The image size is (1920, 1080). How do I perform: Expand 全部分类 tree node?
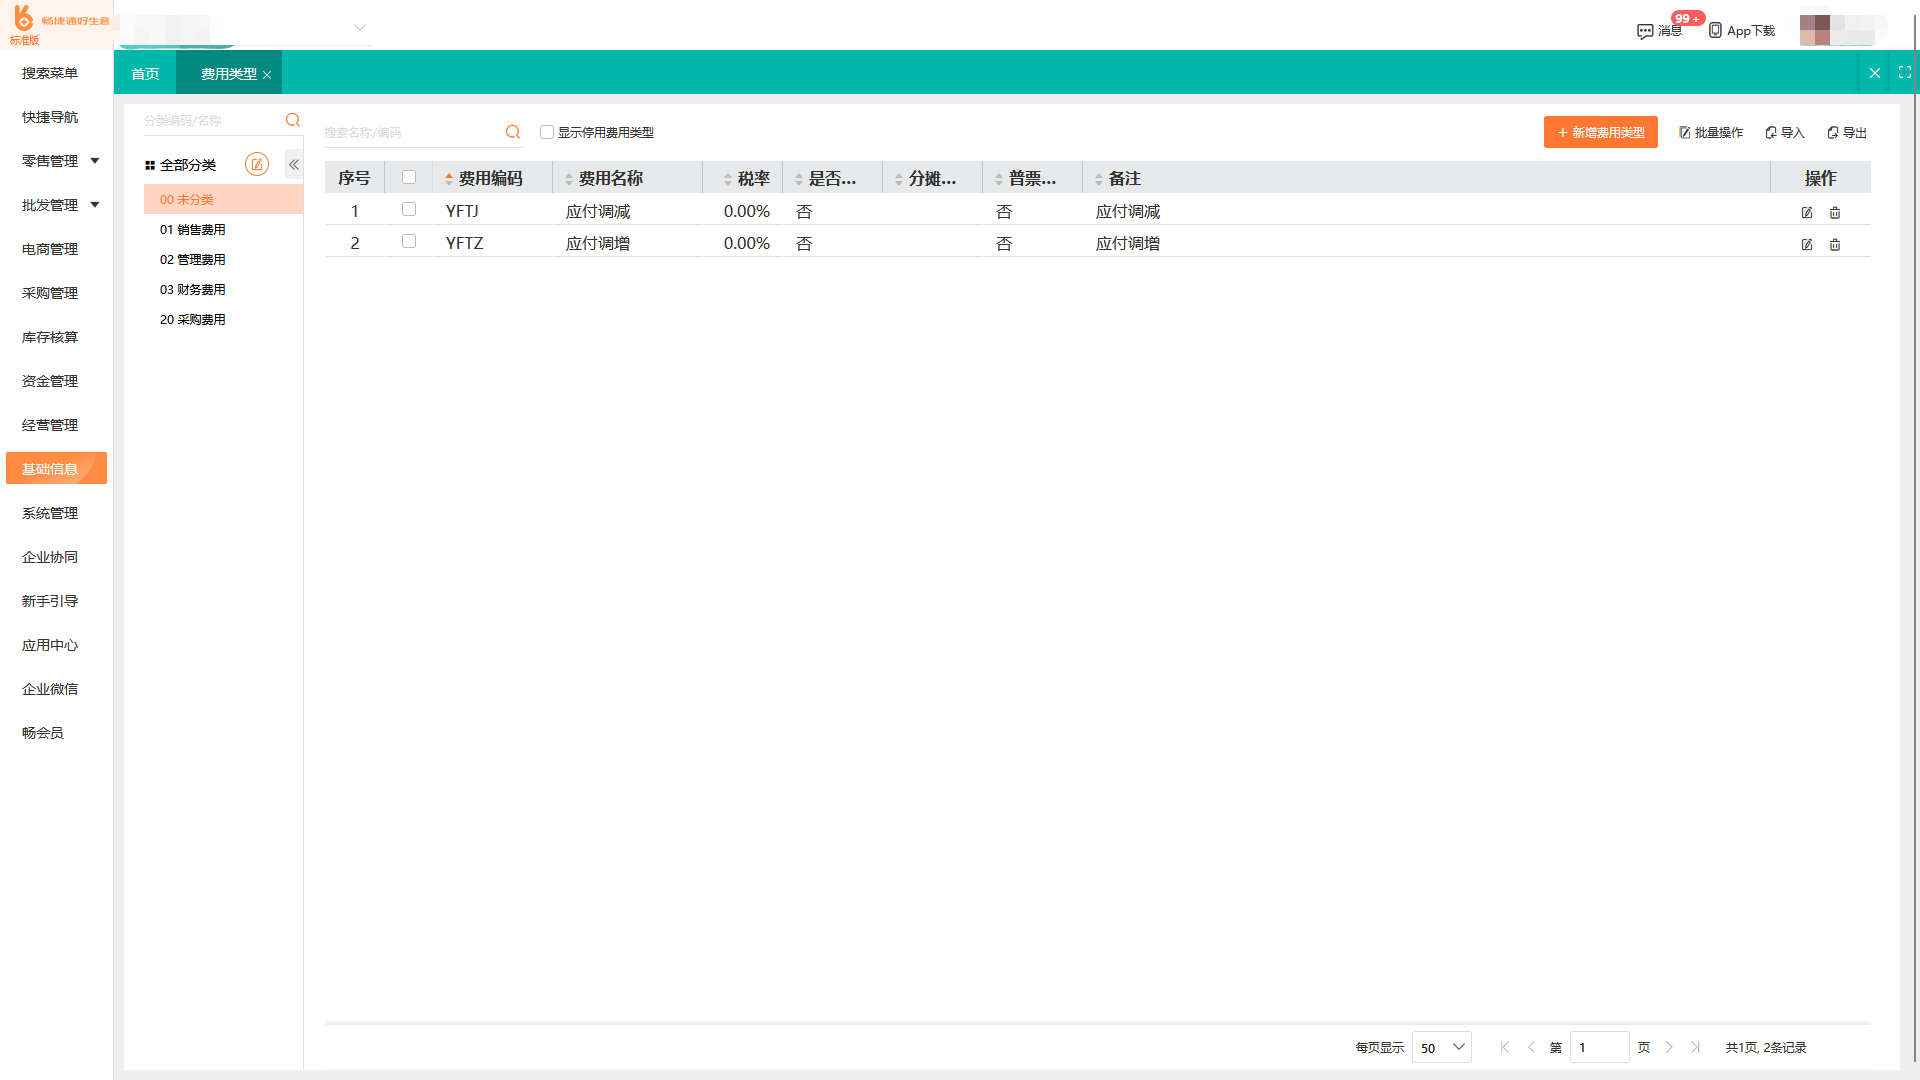tap(149, 164)
